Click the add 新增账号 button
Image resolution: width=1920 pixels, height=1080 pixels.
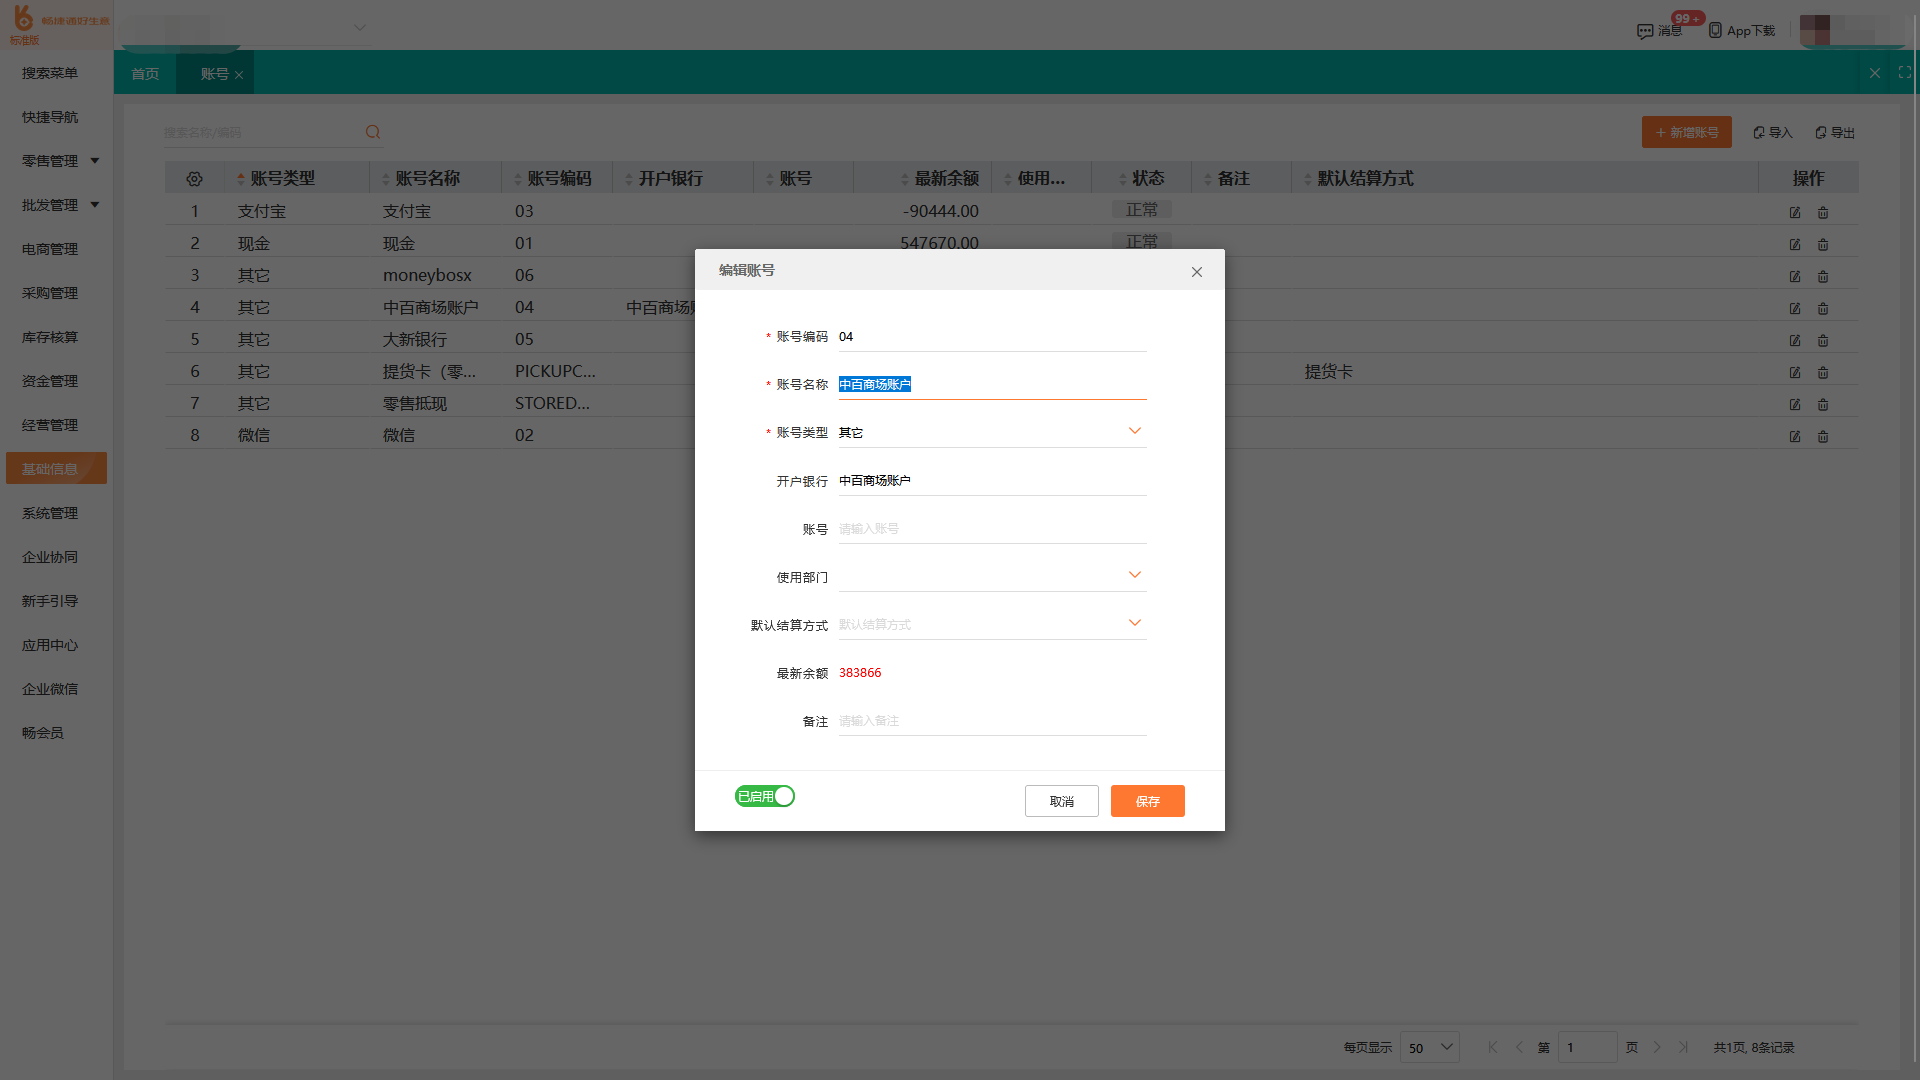click(x=1689, y=132)
